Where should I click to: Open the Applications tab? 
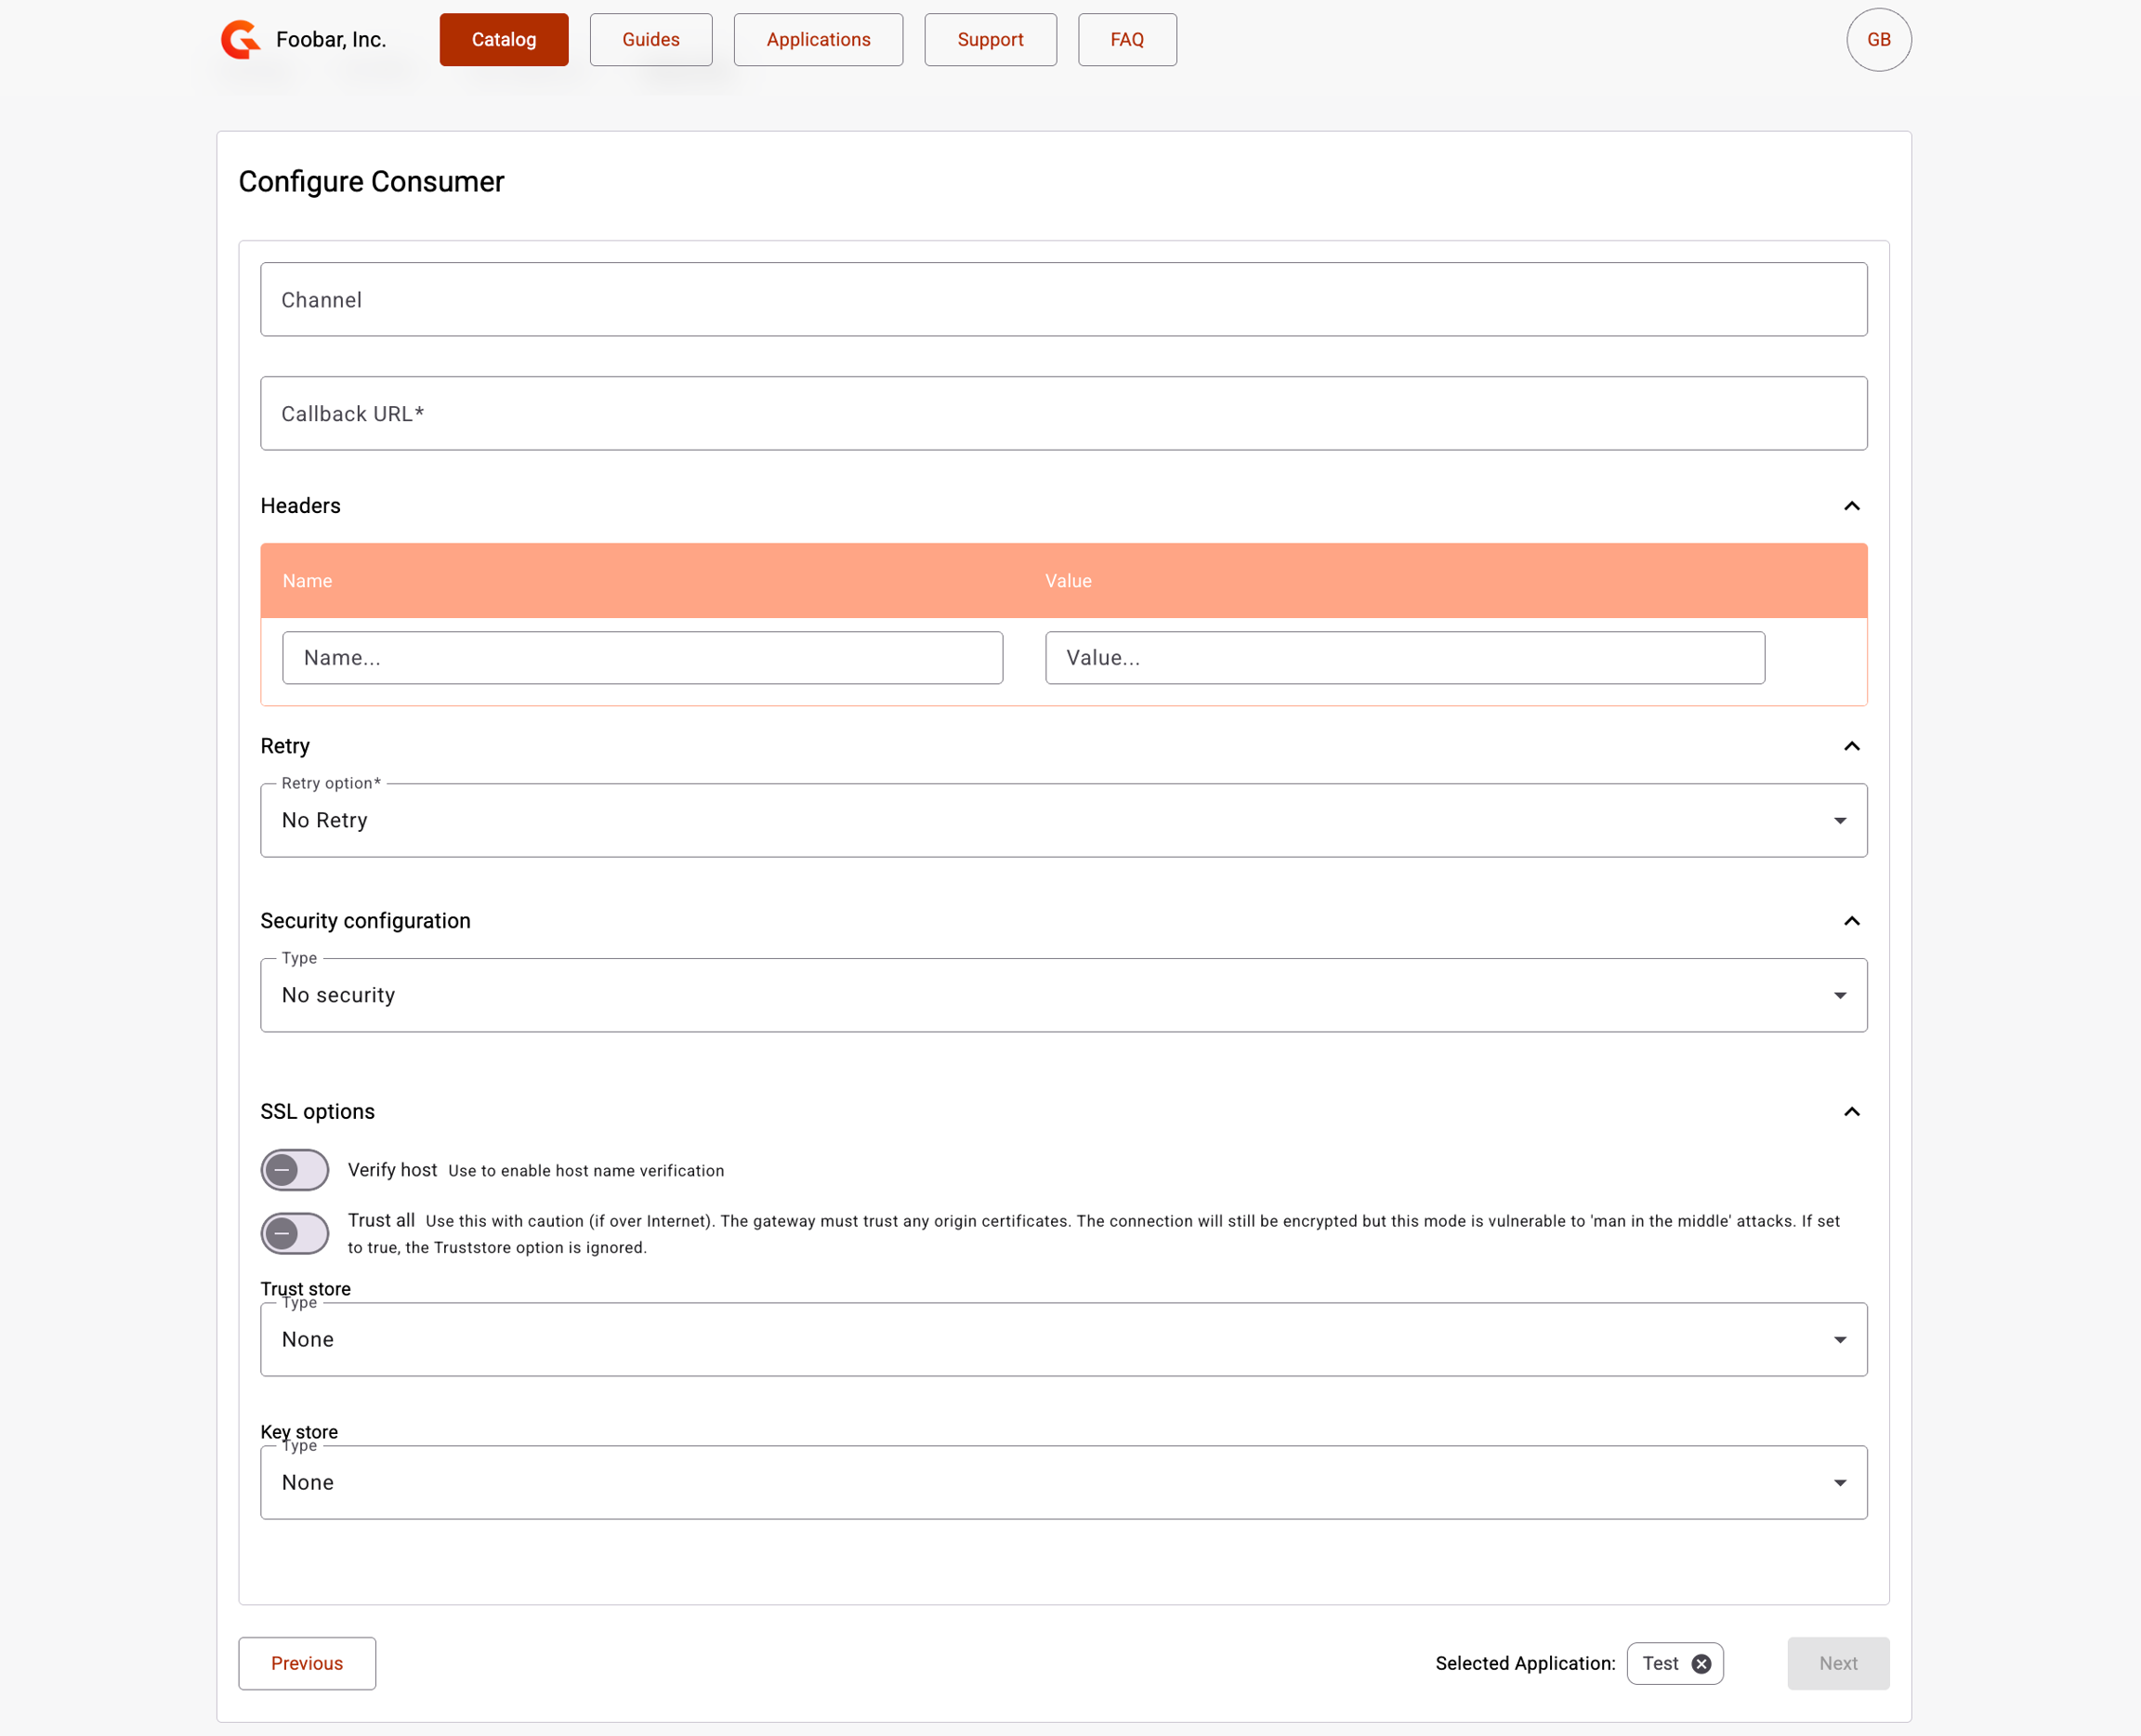pyautogui.click(x=817, y=40)
